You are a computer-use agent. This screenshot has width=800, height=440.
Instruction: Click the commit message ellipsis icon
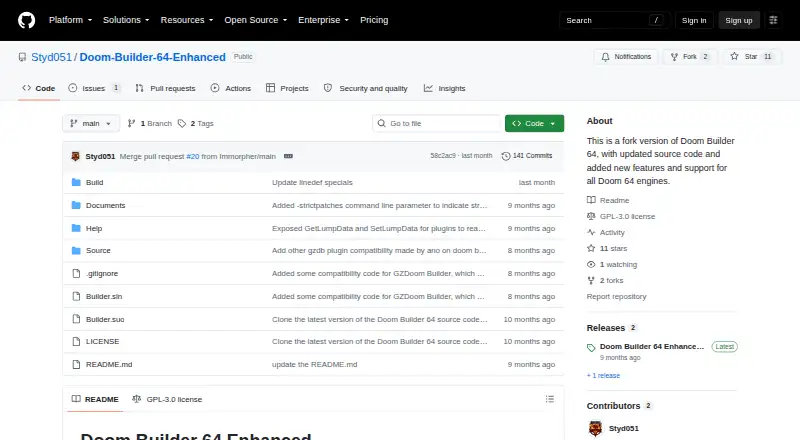288,156
